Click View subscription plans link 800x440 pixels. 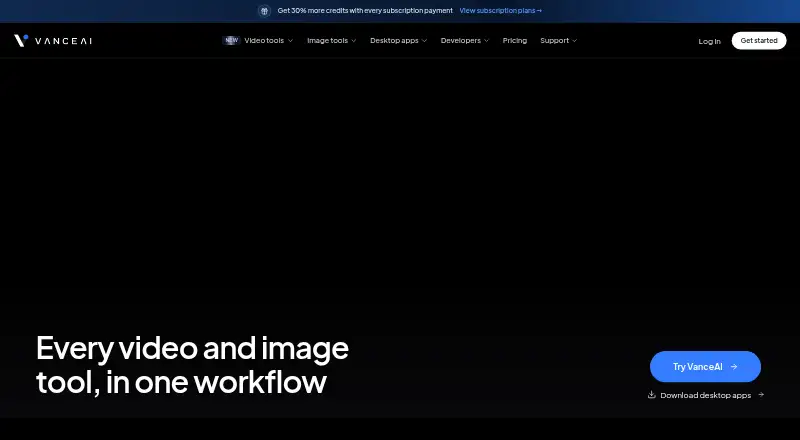[501, 11]
